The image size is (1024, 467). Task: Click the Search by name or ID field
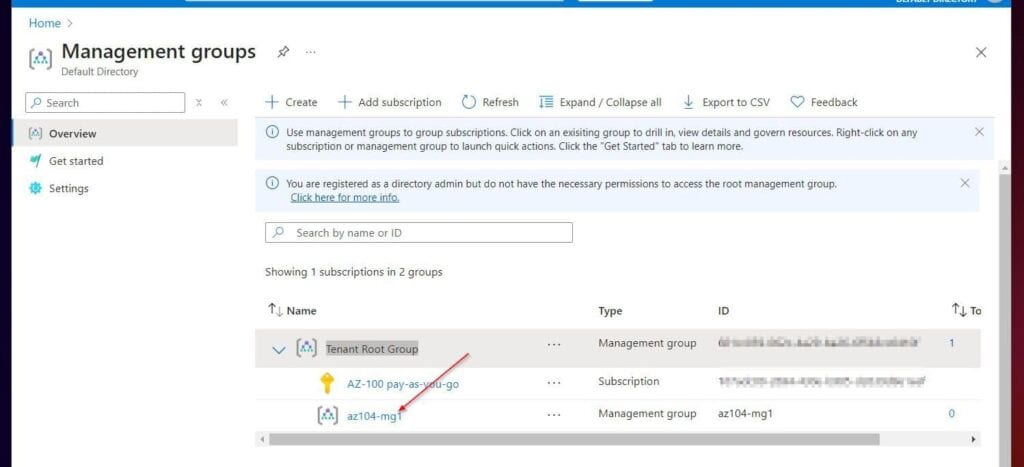point(419,233)
